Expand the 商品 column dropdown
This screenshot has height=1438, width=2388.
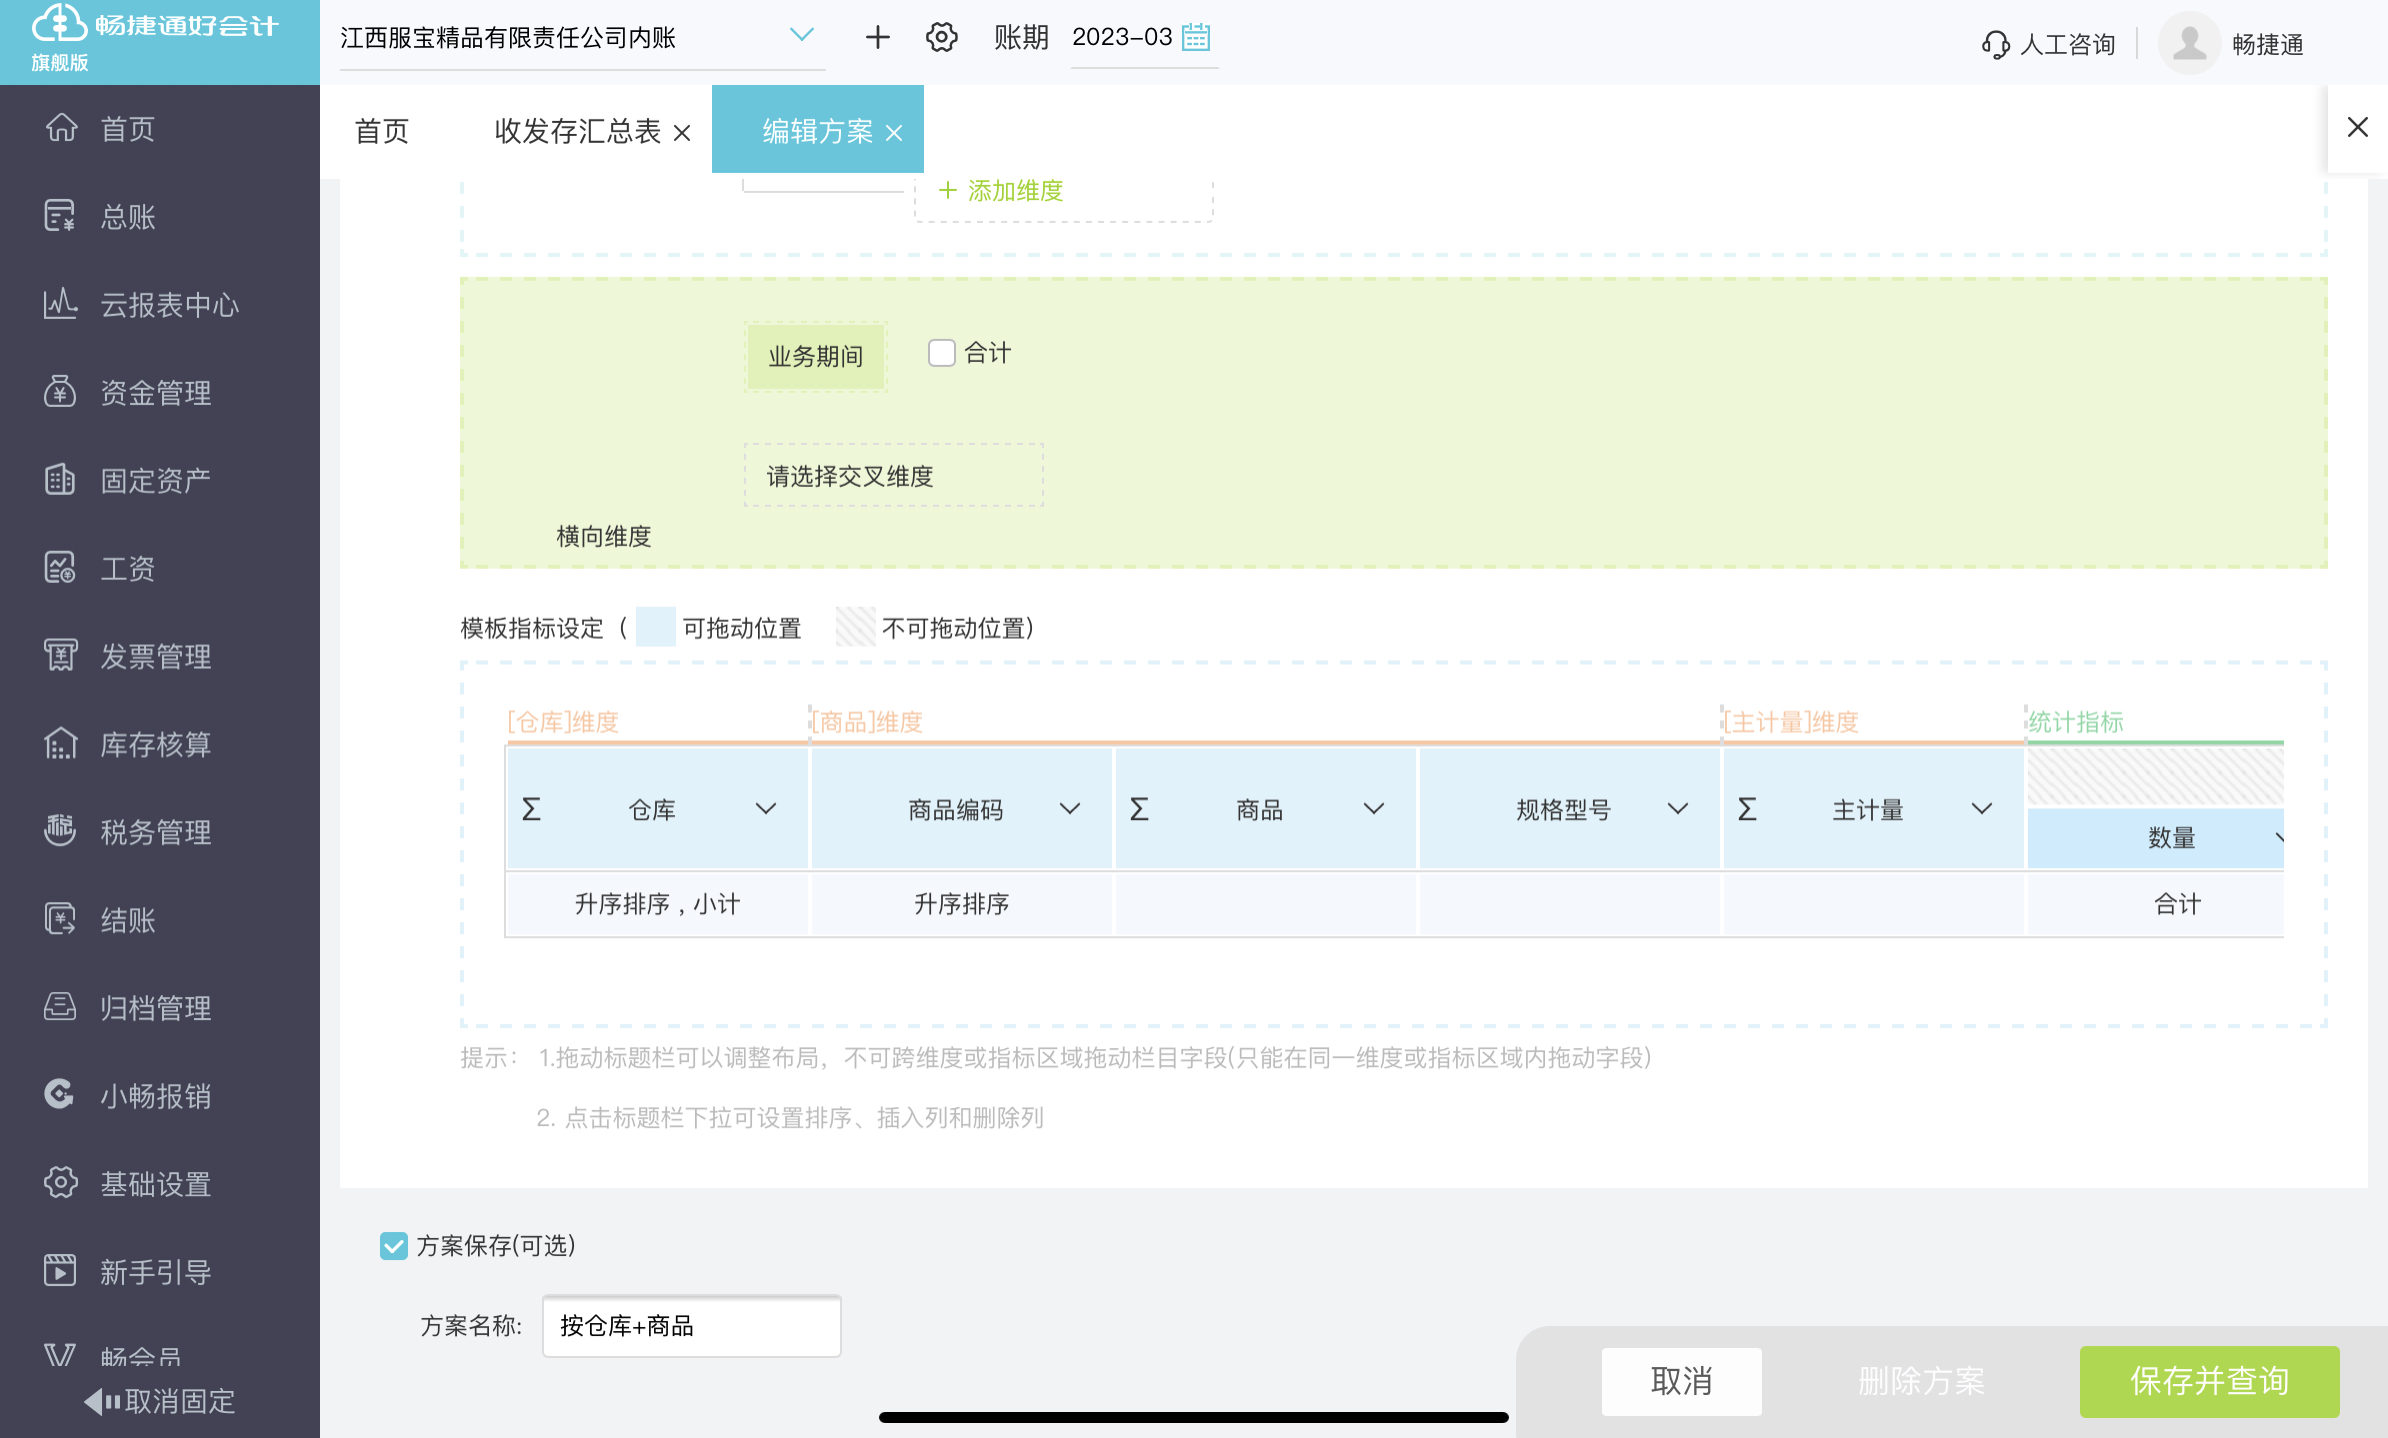tap(1375, 809)
